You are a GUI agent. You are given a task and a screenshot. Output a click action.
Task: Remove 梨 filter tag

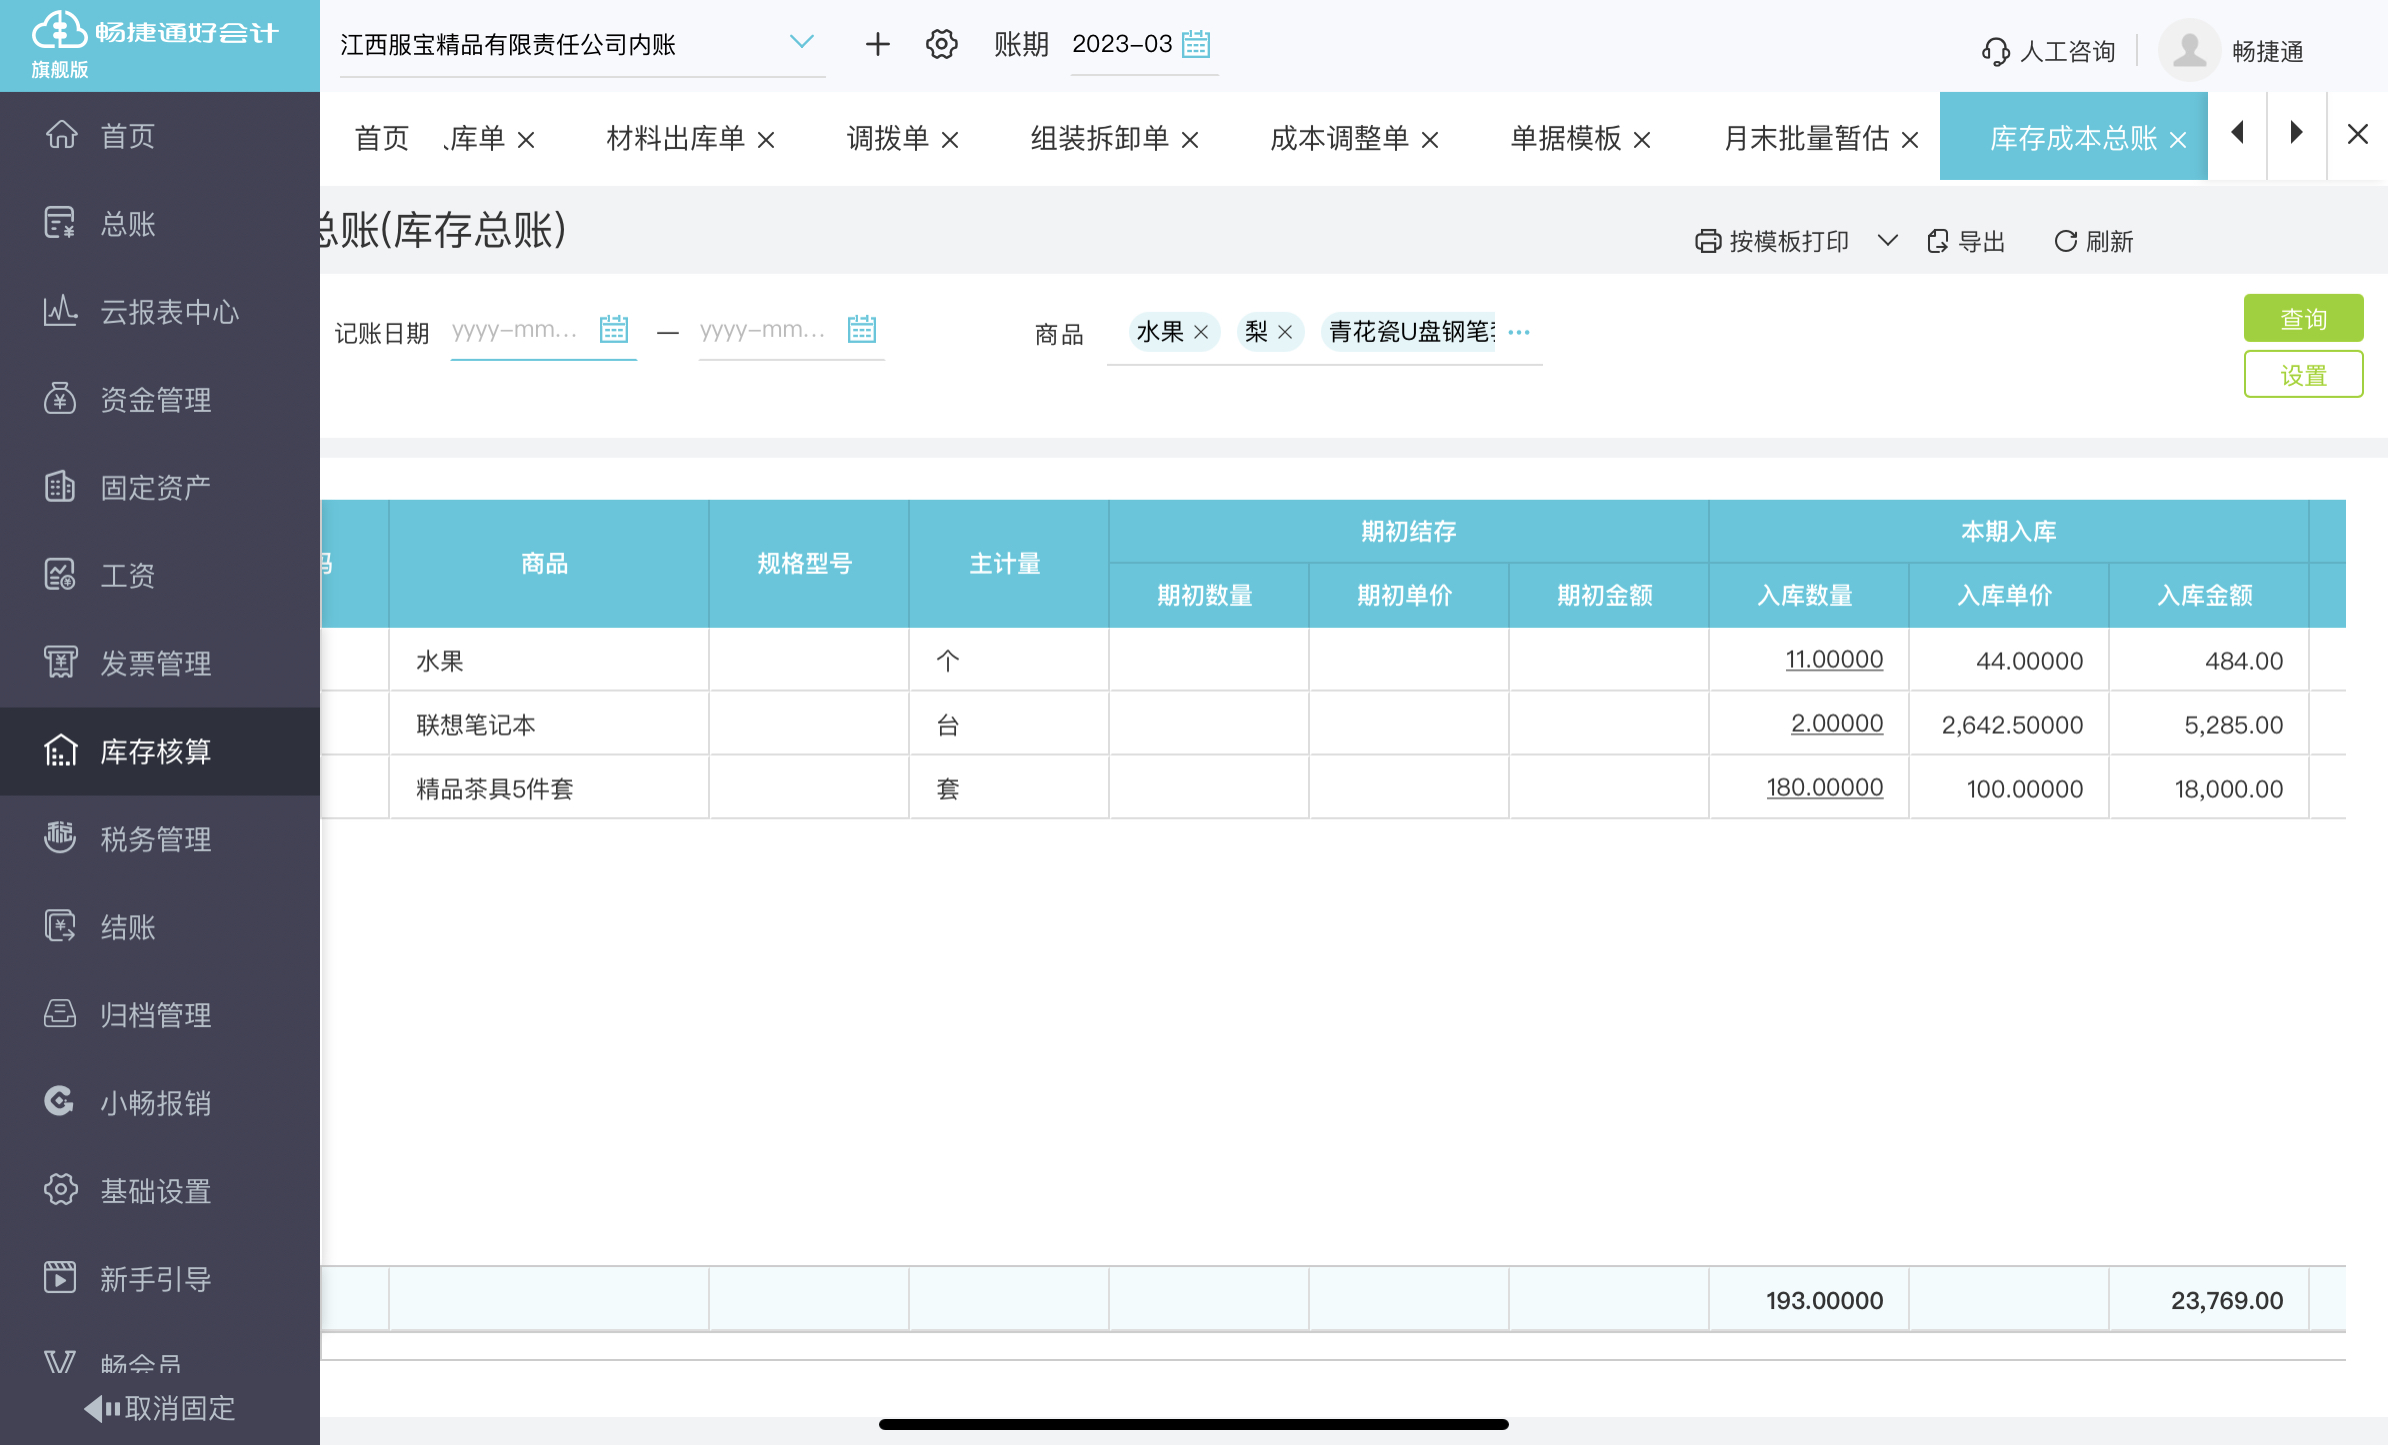click(1290, 333)
